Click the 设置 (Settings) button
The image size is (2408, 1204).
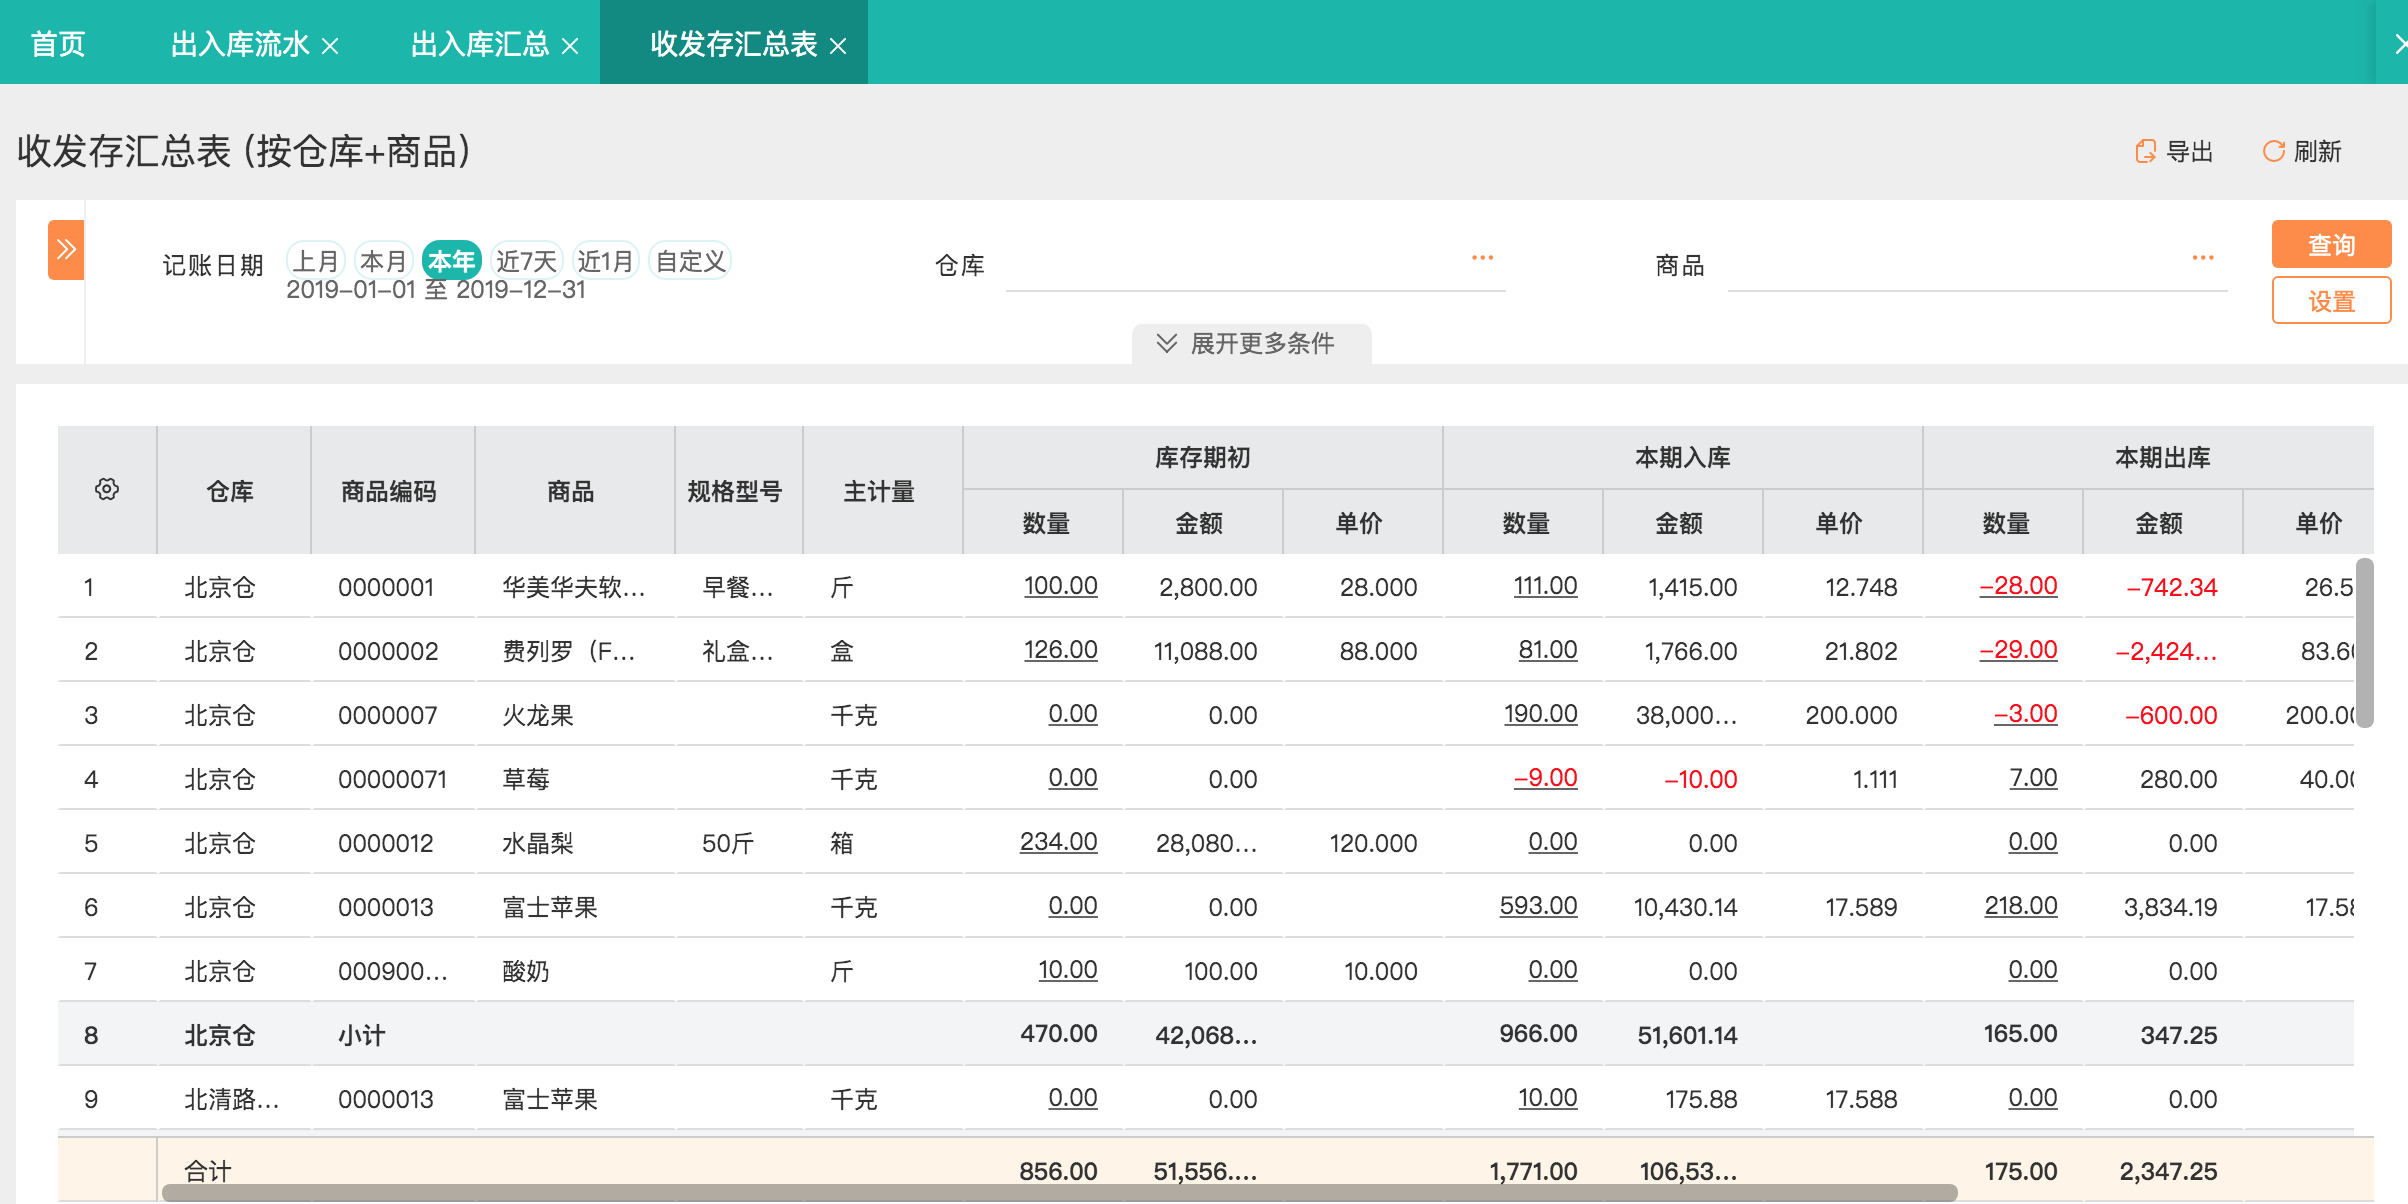(x=2330, y=301)
